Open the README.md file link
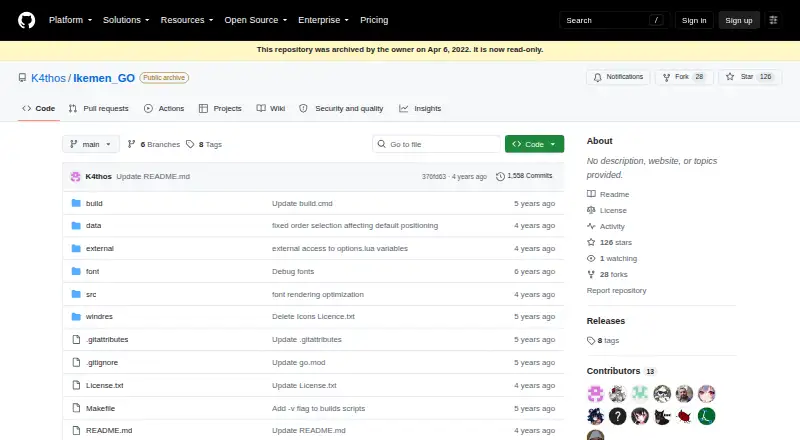Image resolution: width=800 pixels, height=440 pixels. coord(109,430)
